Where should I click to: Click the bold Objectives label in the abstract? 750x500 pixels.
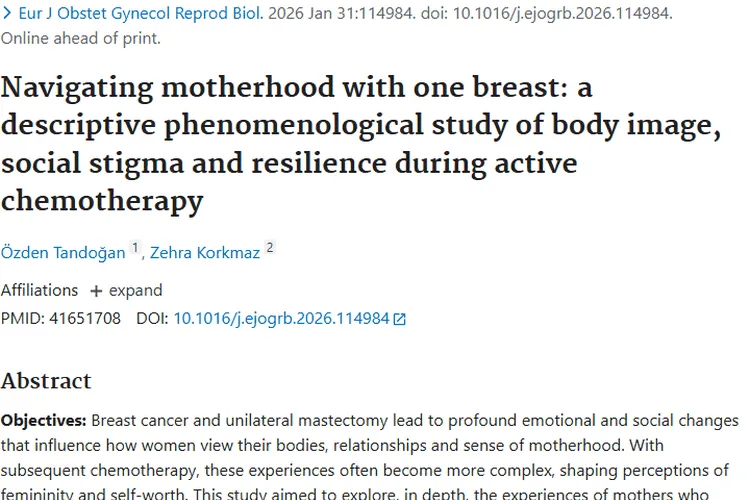(44, 421)
